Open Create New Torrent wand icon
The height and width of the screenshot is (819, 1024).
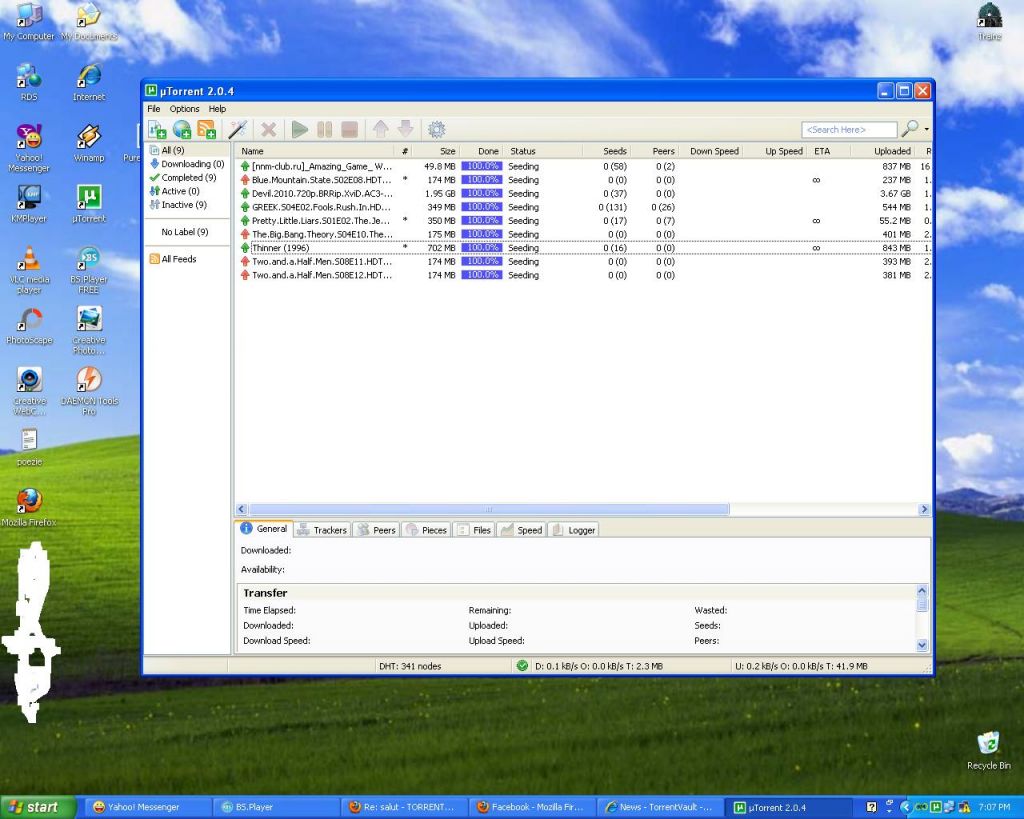click(x=237, y=129)
